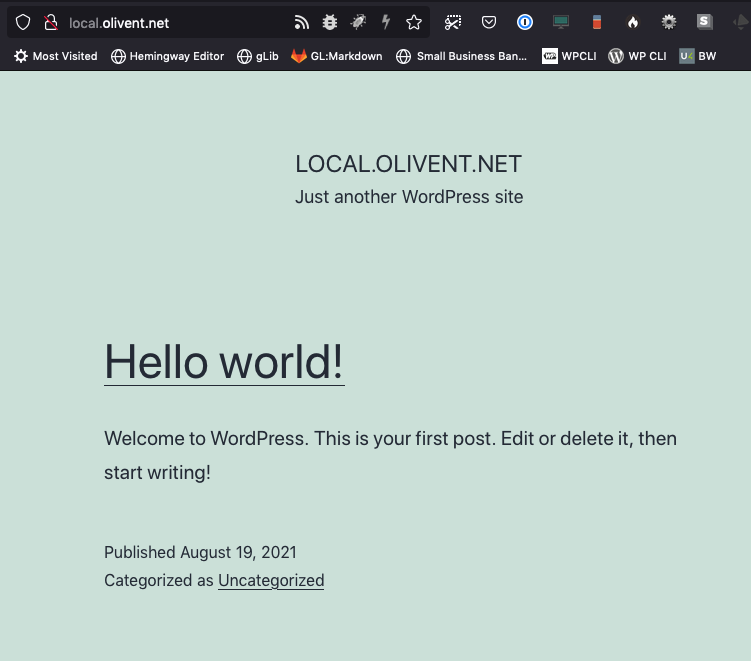Open the BW bookmark
Image resolution: width=751 pixels, height=661 pixels.
coord(698,56)
